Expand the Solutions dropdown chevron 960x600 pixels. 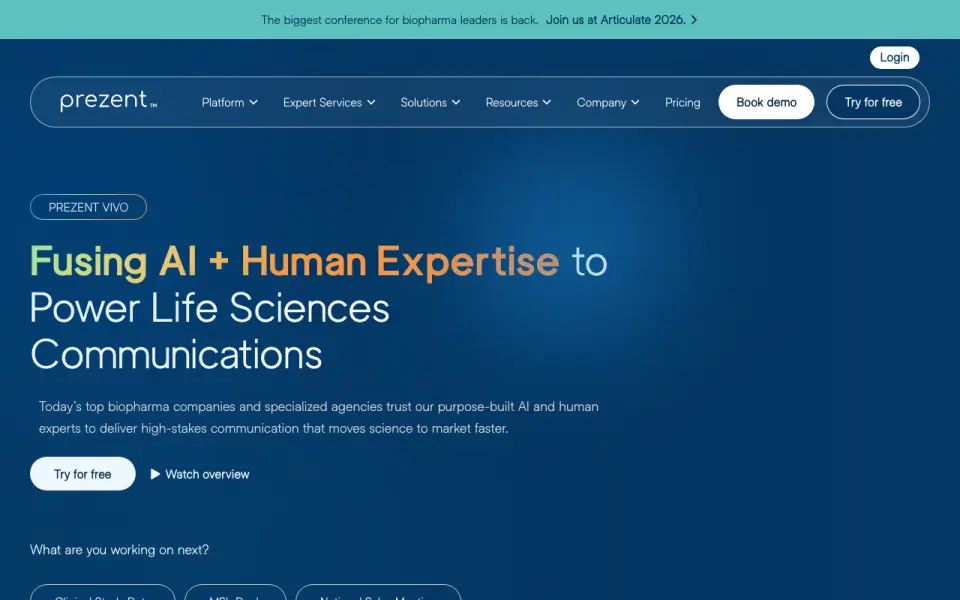coord(456,102)
